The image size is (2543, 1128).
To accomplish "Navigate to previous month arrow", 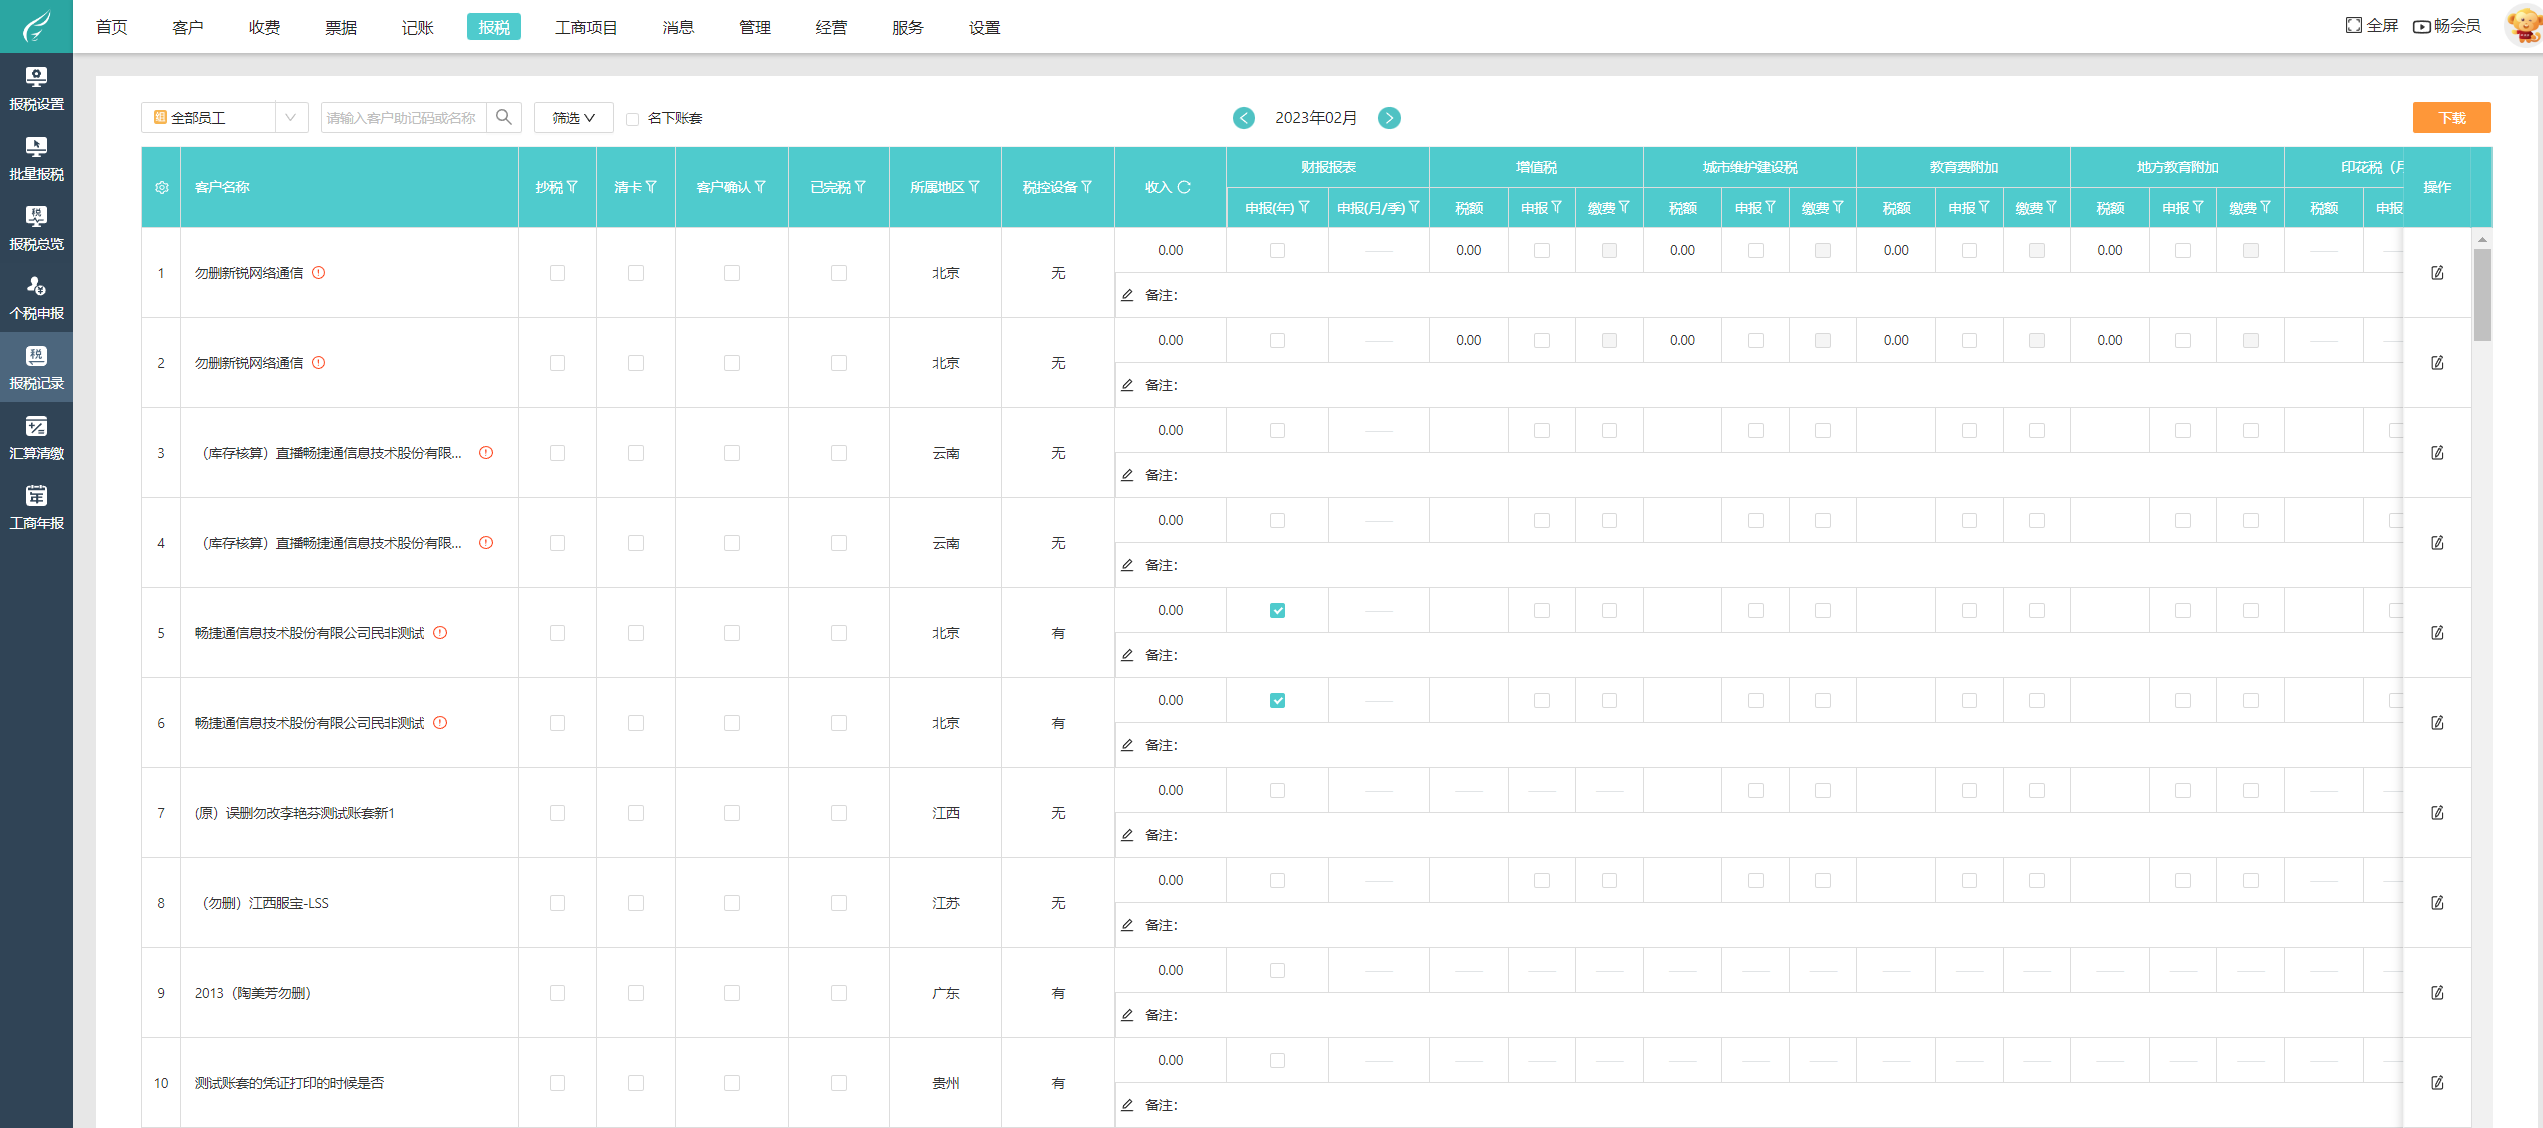I will tap(1242, 117).
